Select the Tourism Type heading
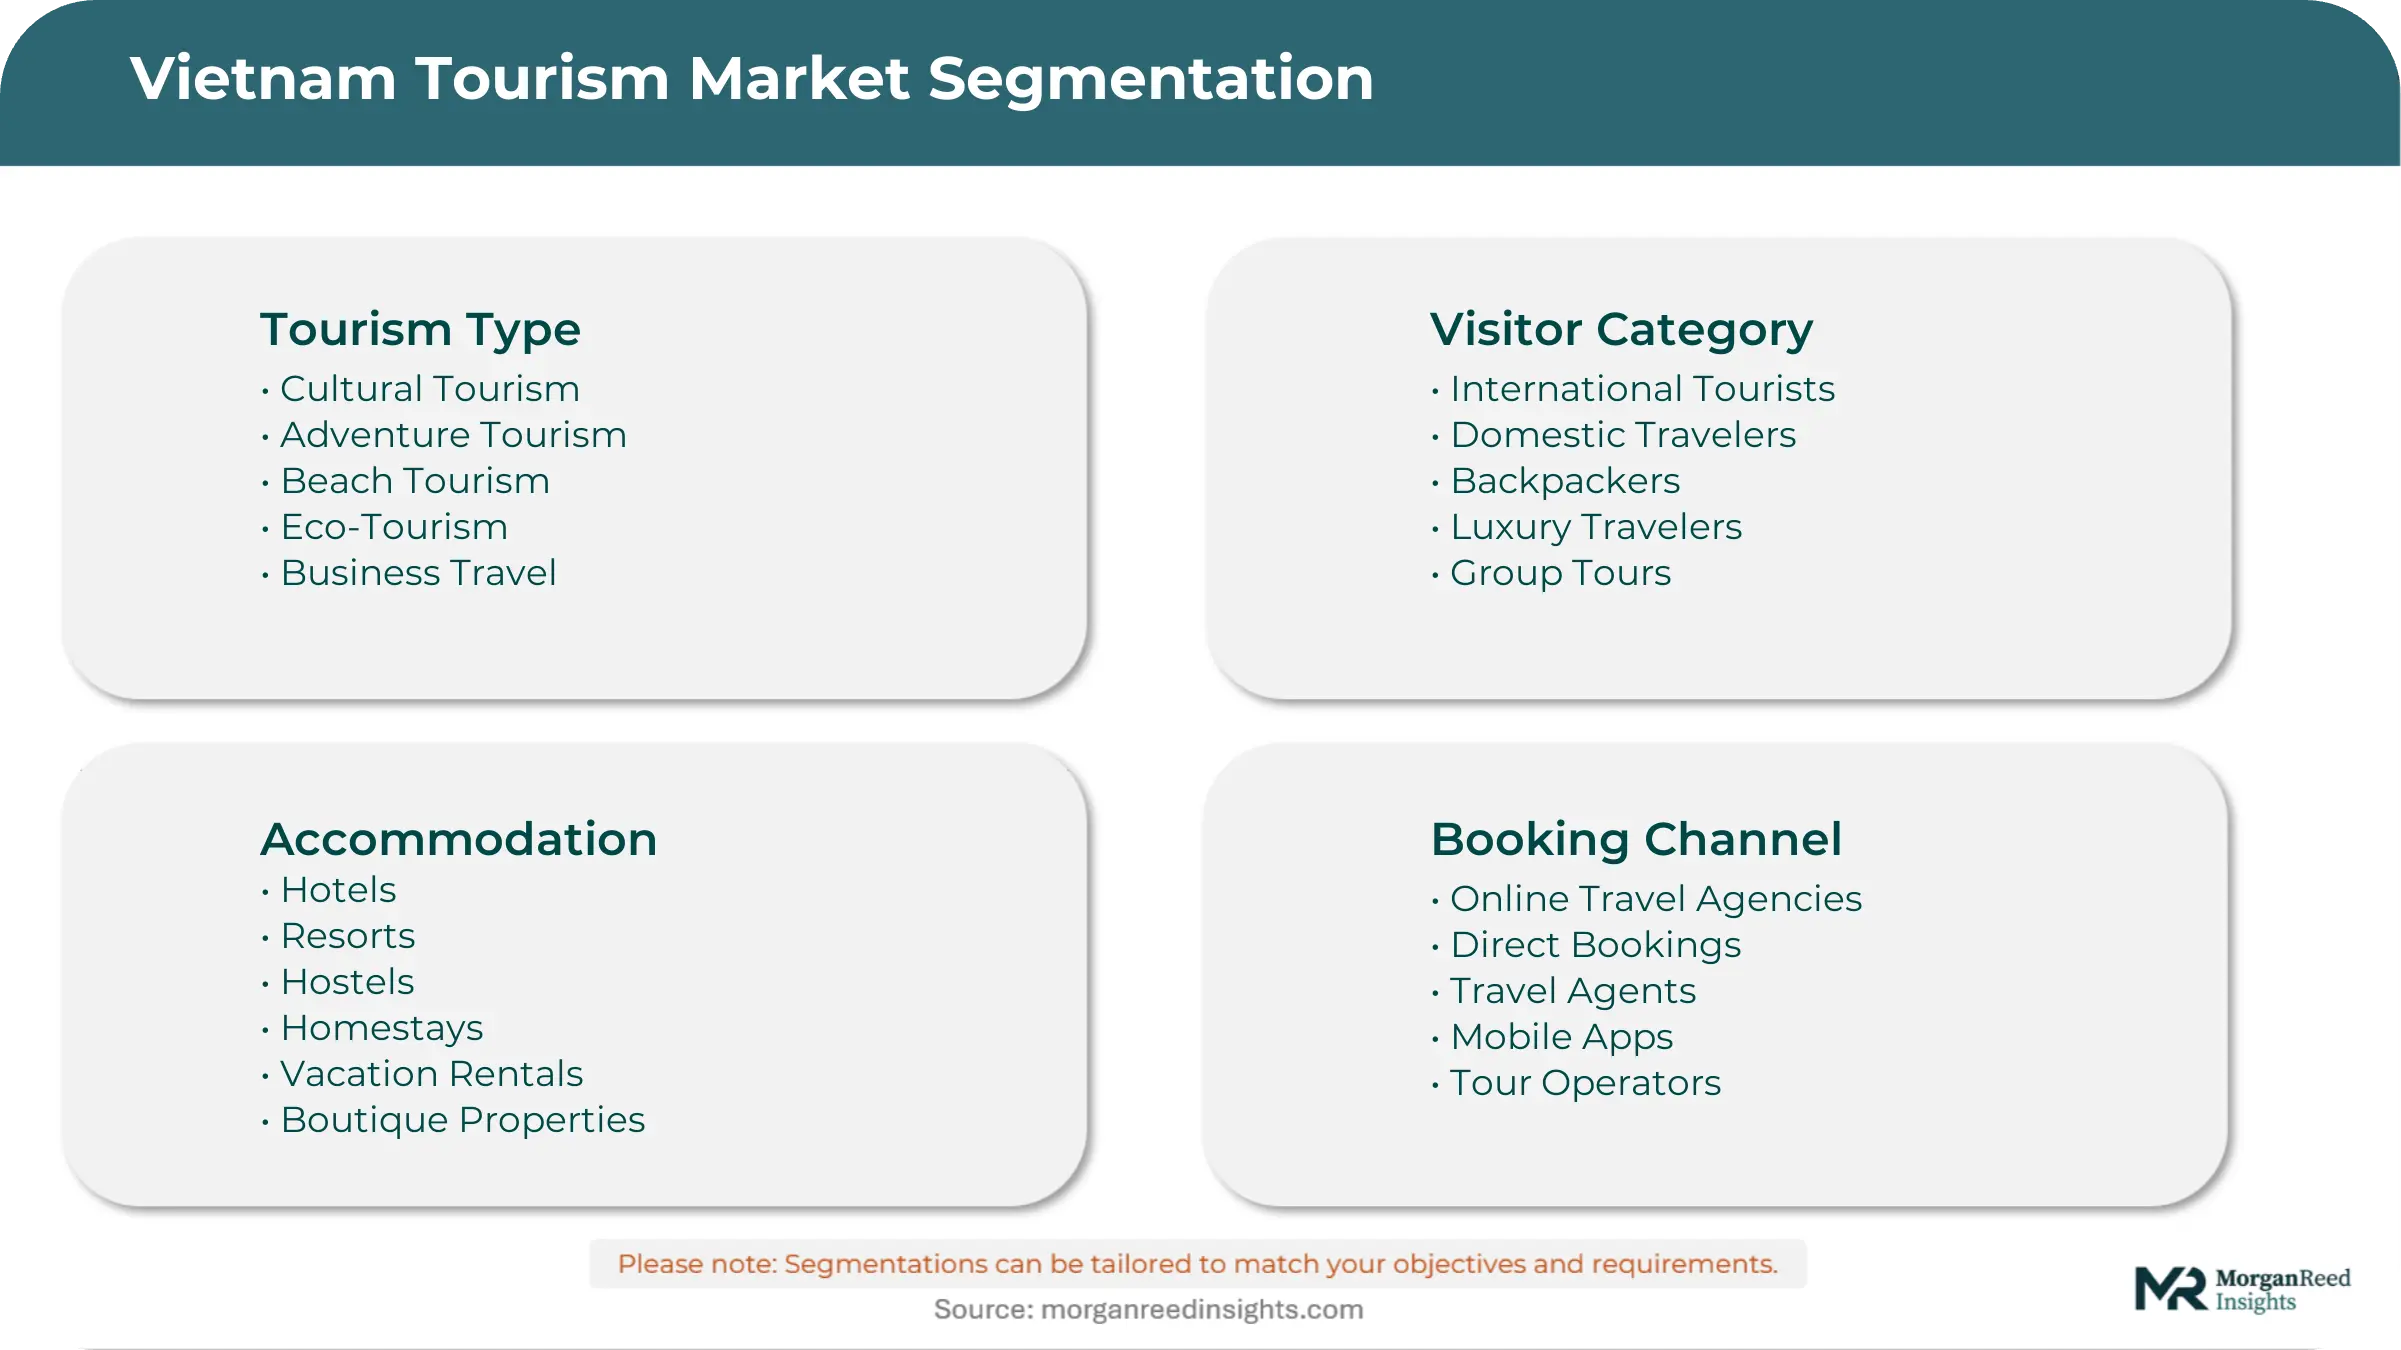The image size is (2401, 1350). (x=420, y=329)
